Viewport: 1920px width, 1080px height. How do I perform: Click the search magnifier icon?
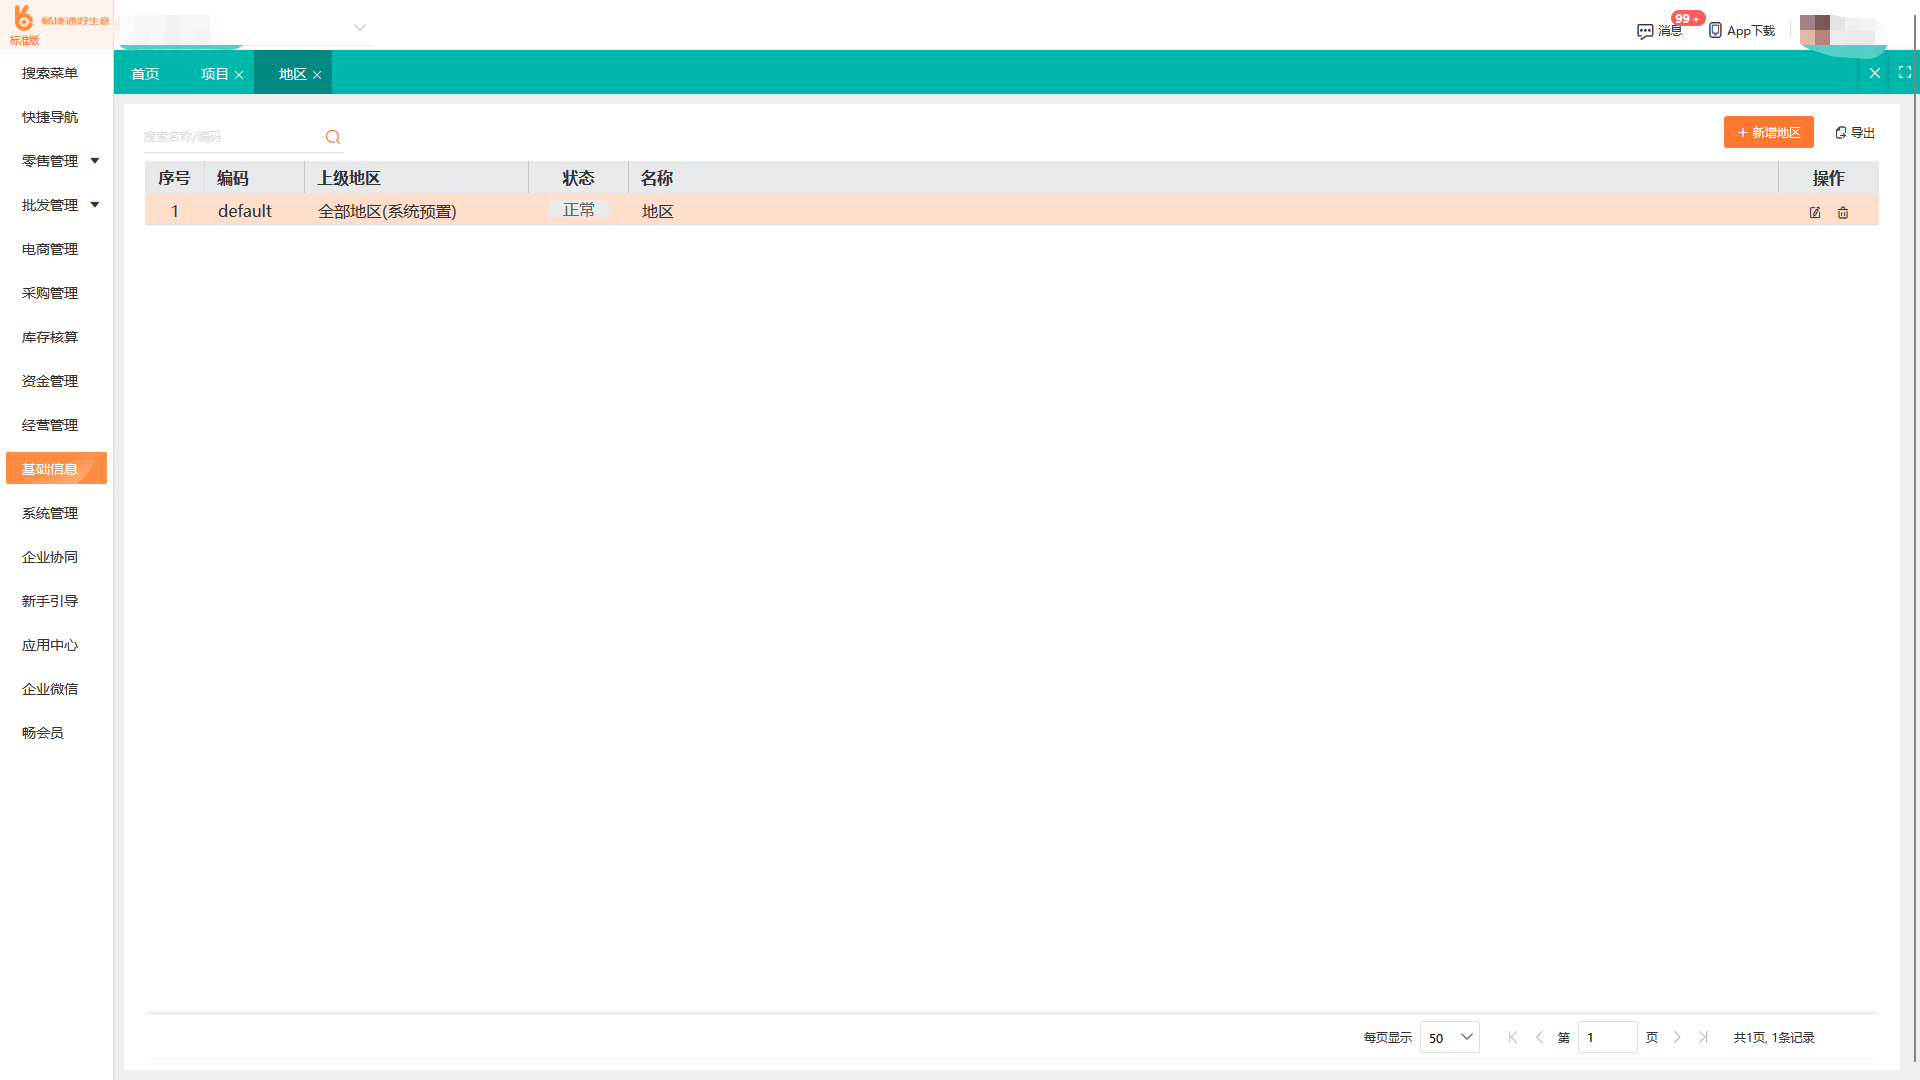click(x=332, y=137)
